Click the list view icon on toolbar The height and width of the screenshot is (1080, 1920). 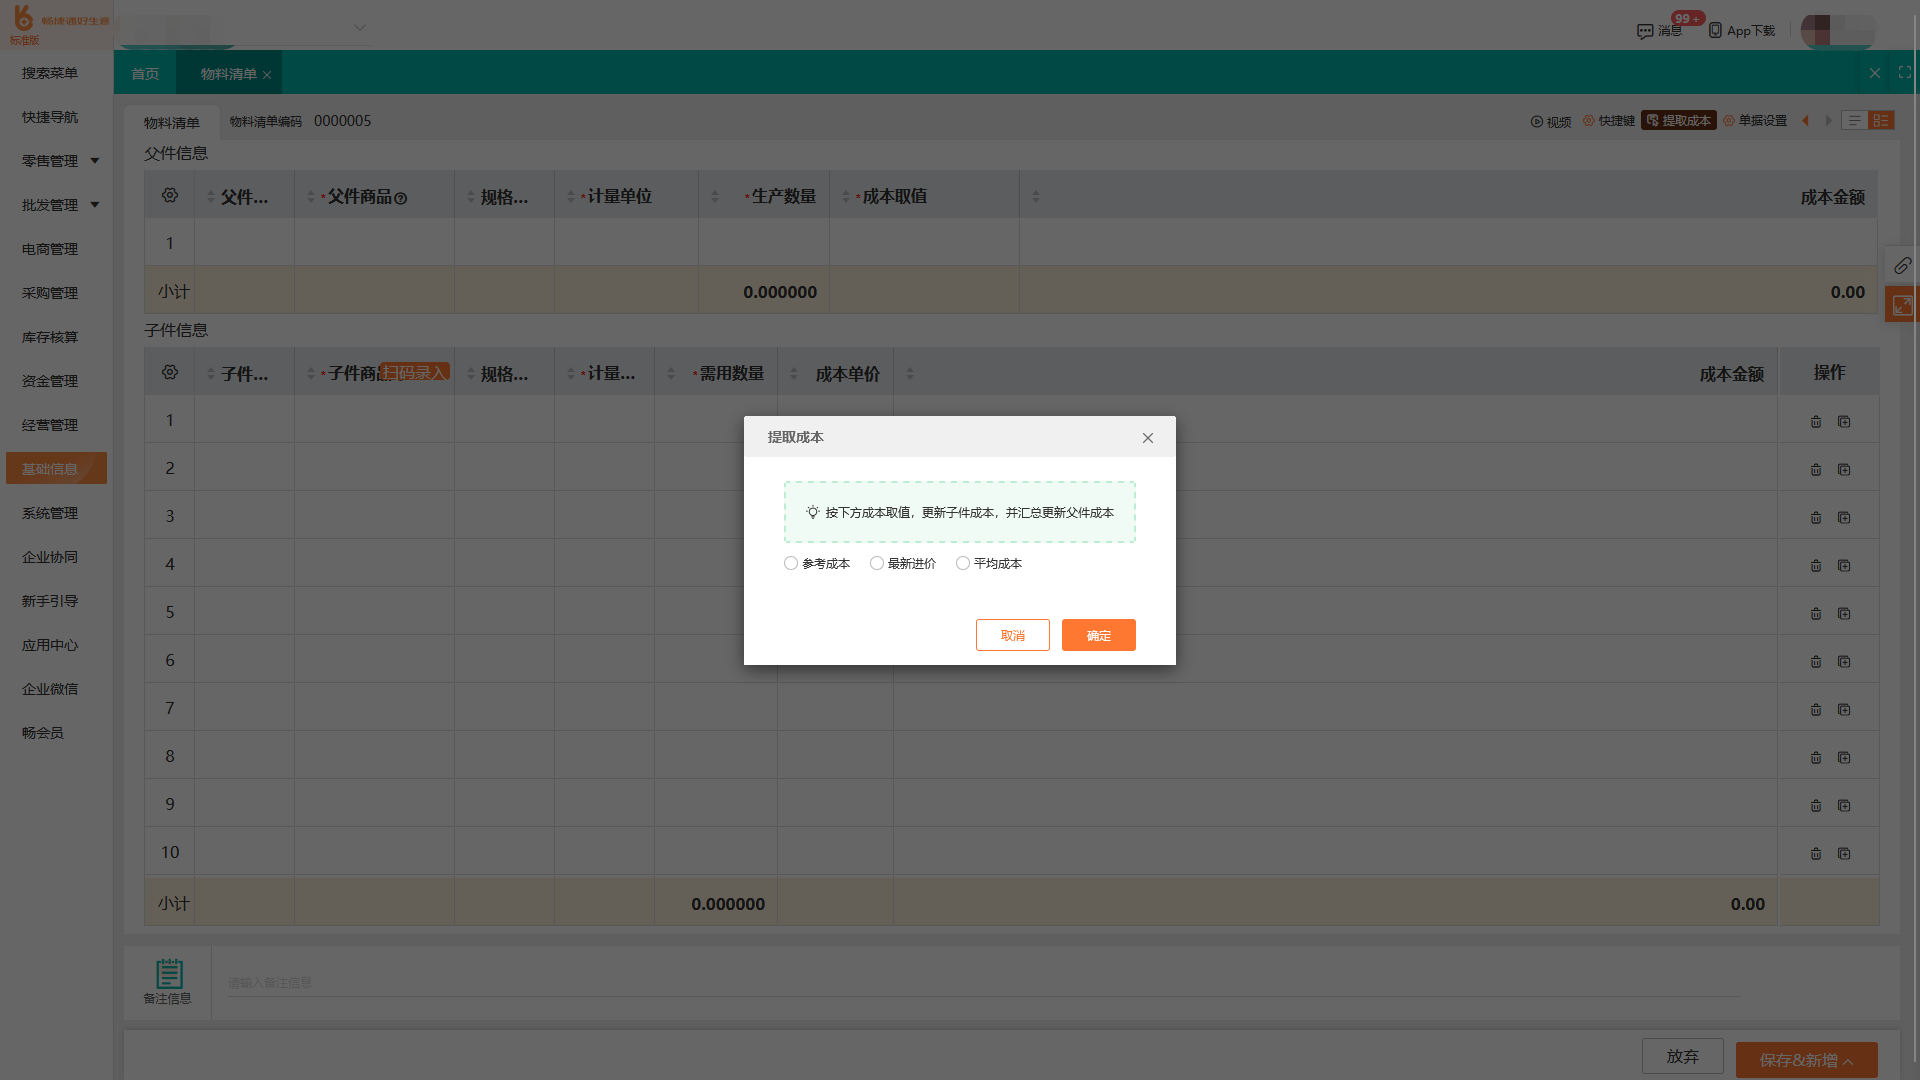[1855, 120]
